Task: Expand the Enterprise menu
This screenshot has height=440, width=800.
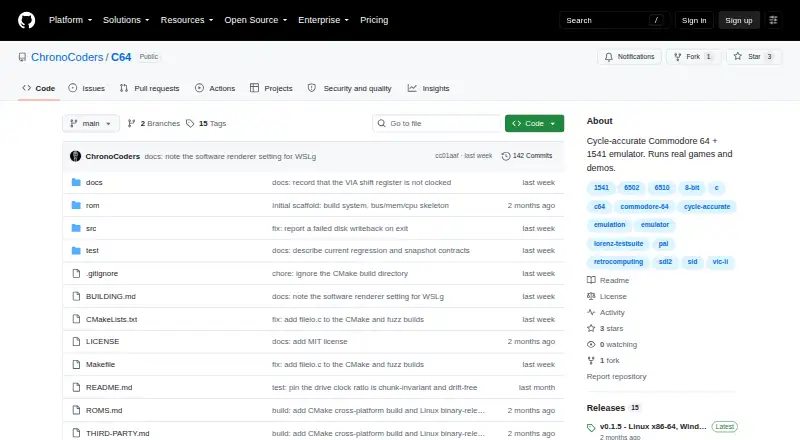Action: click(x=323, y=20)
